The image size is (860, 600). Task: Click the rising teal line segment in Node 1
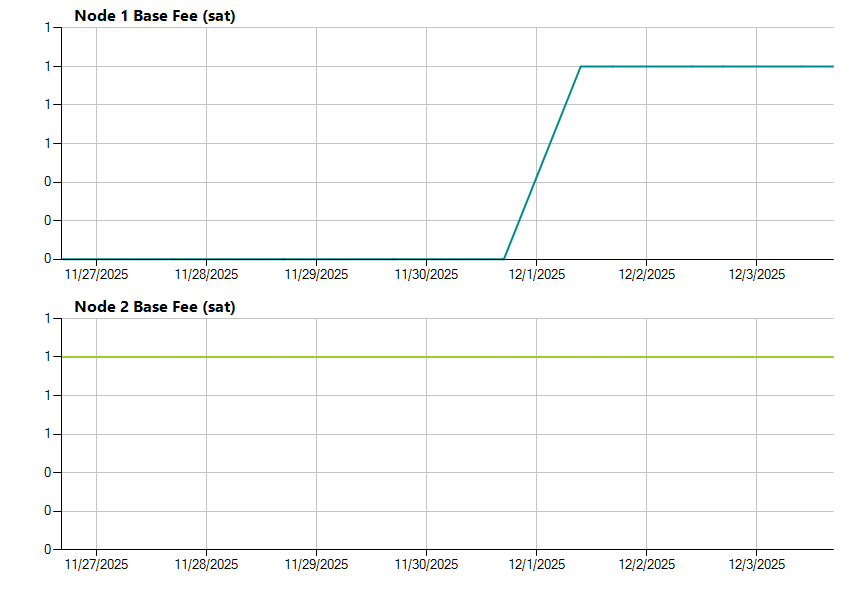tap(542, 163)
